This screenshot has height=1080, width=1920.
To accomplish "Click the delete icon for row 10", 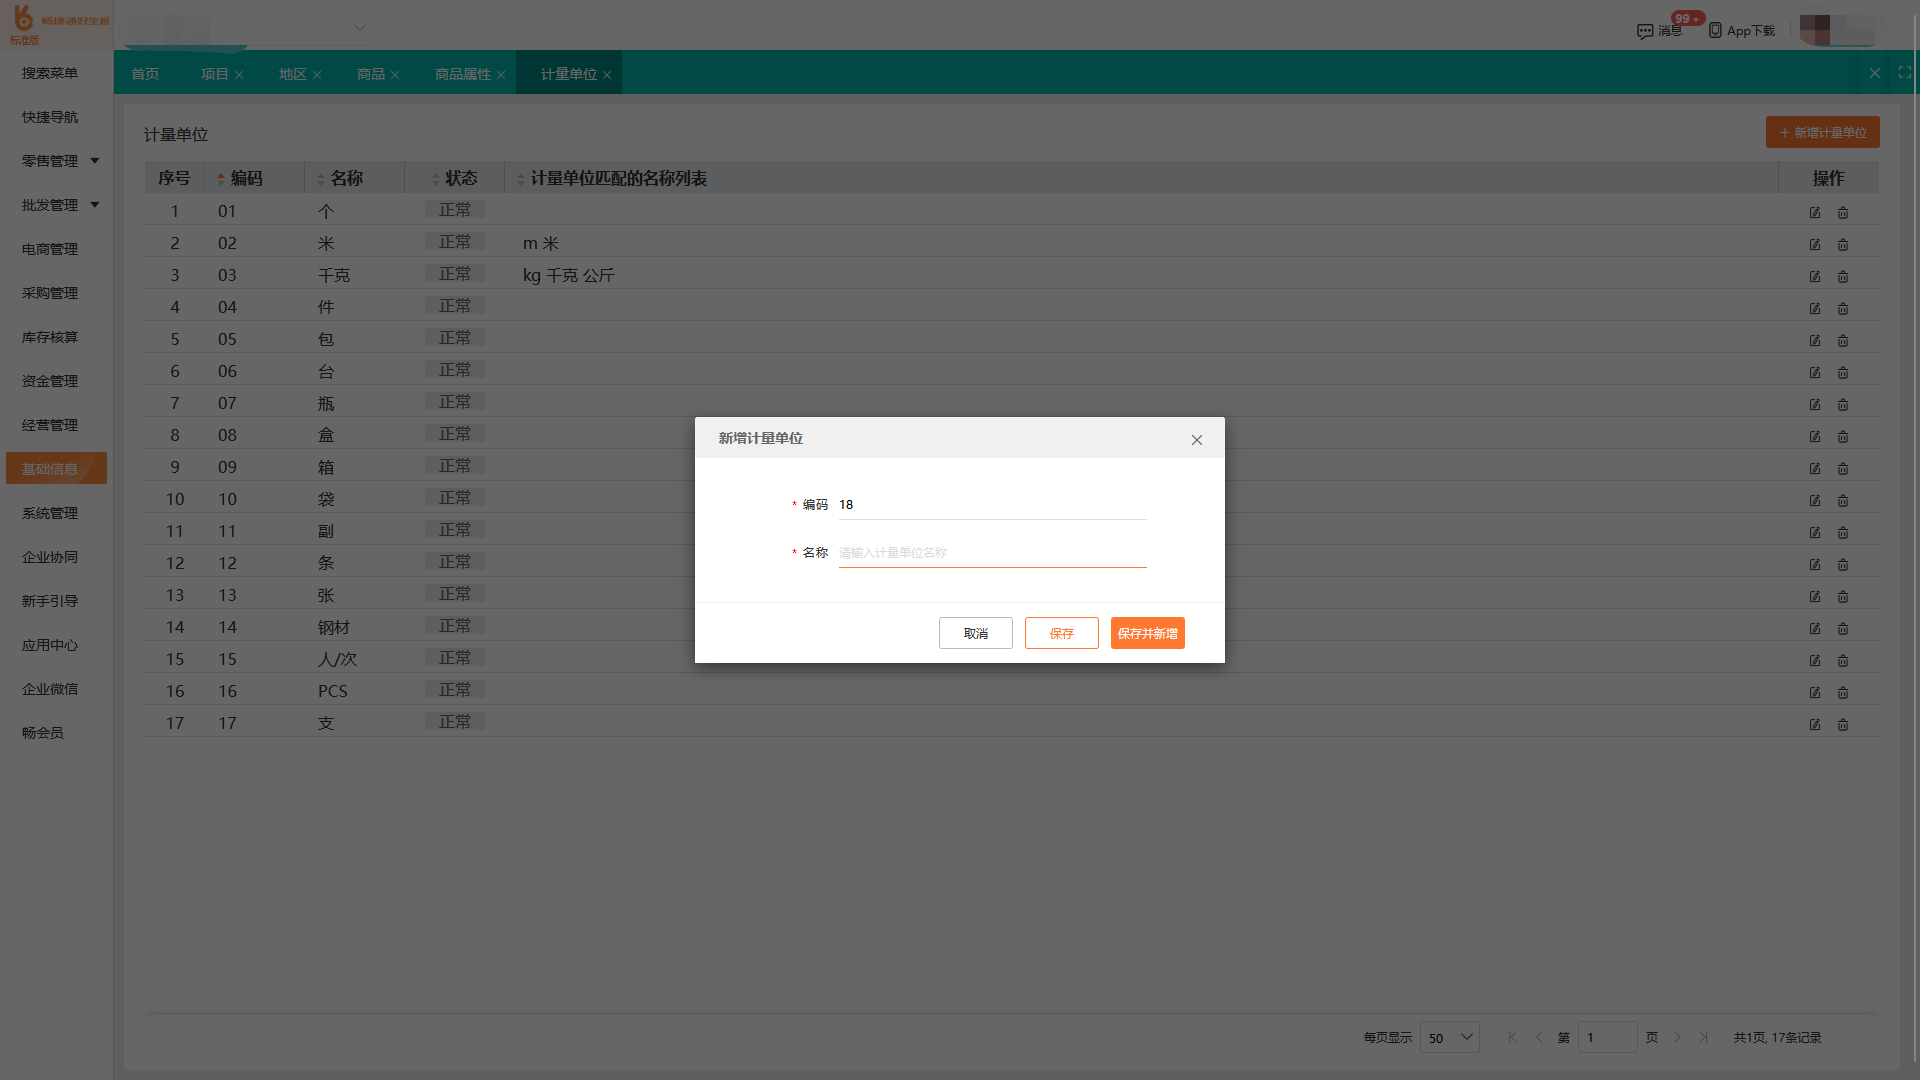I will pos(1844,500).
